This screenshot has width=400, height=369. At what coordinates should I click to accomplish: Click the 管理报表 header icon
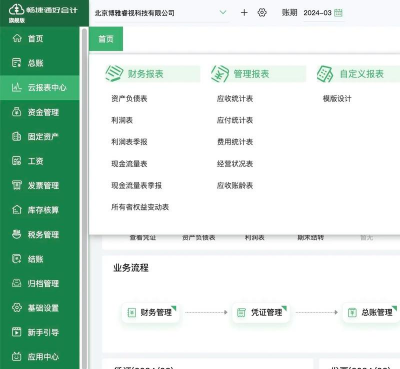tap(220, 74)
